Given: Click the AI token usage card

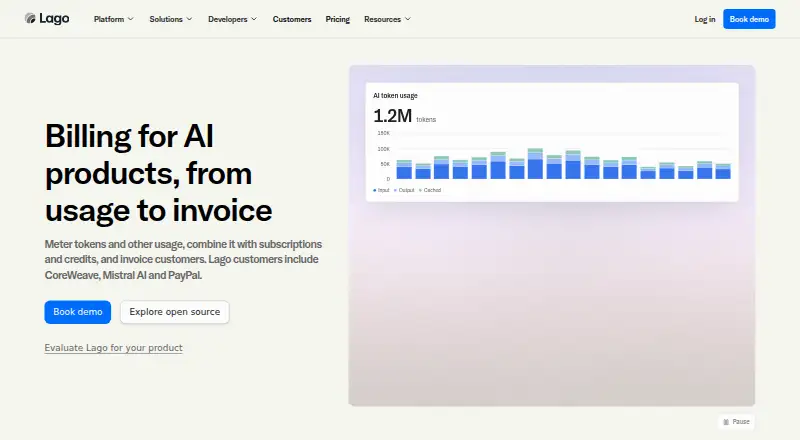Looking at the screenshot, I should coord(552,142).
